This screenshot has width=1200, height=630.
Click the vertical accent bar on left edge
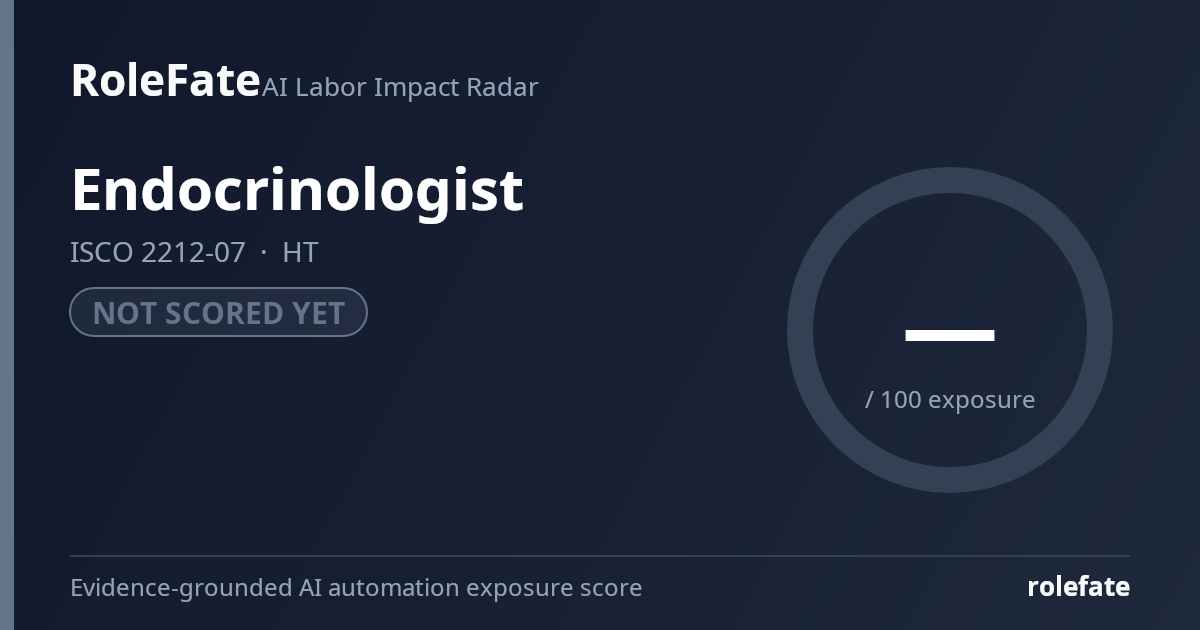(x=7, y=315)
